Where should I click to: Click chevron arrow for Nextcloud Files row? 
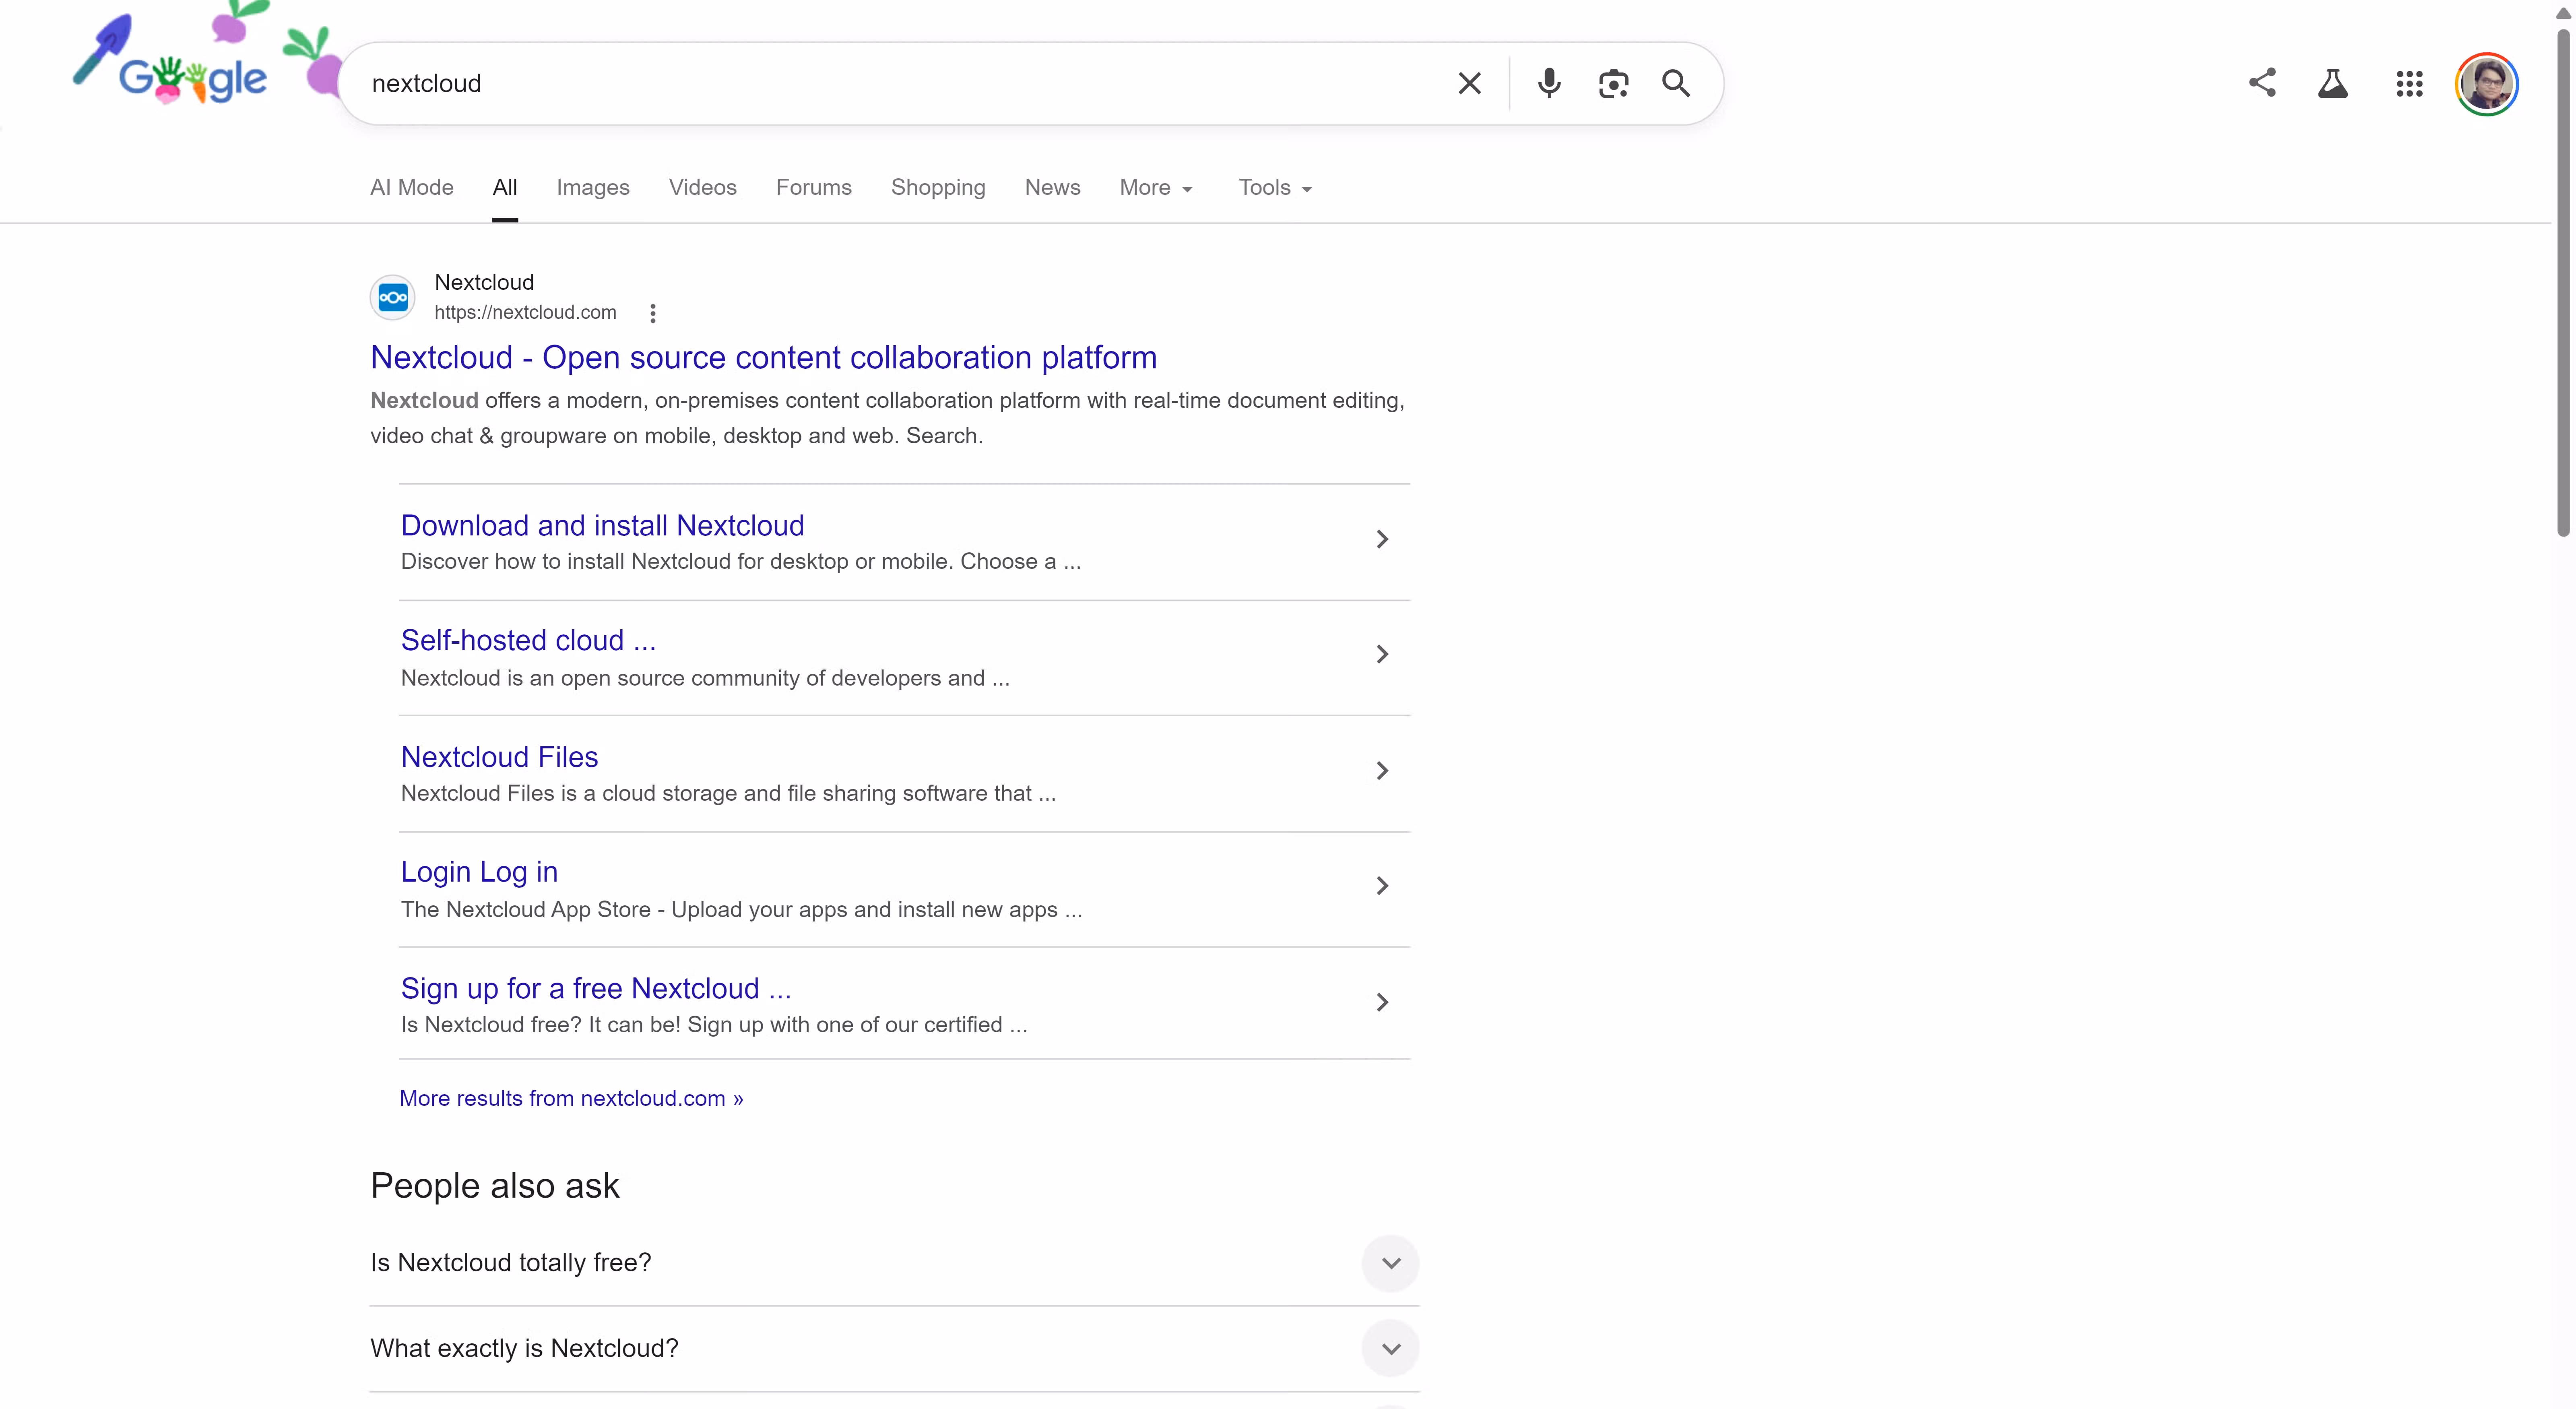[1382, 770]
